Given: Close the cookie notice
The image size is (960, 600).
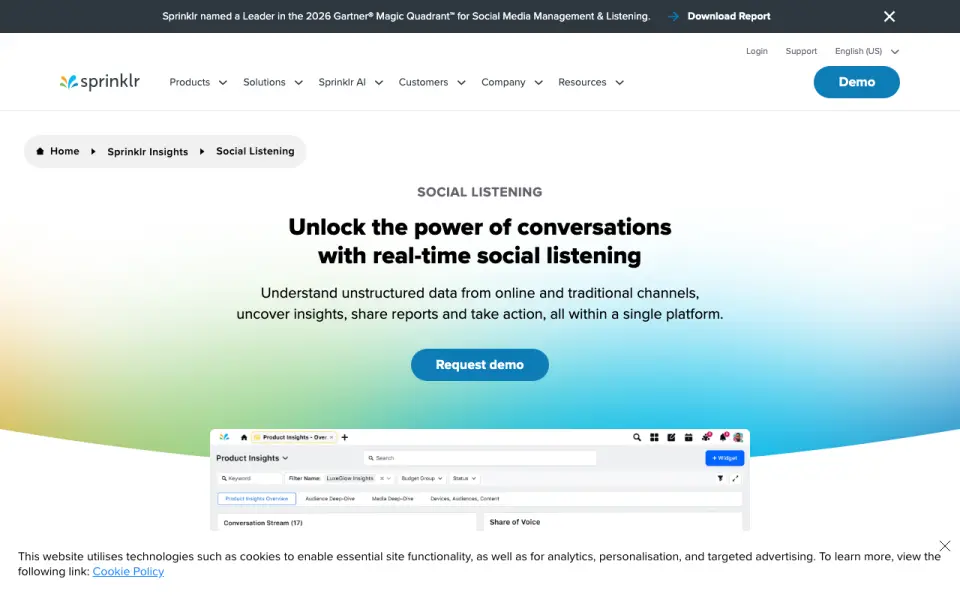Looking at the screenshot, I should [x=945, y=546].
